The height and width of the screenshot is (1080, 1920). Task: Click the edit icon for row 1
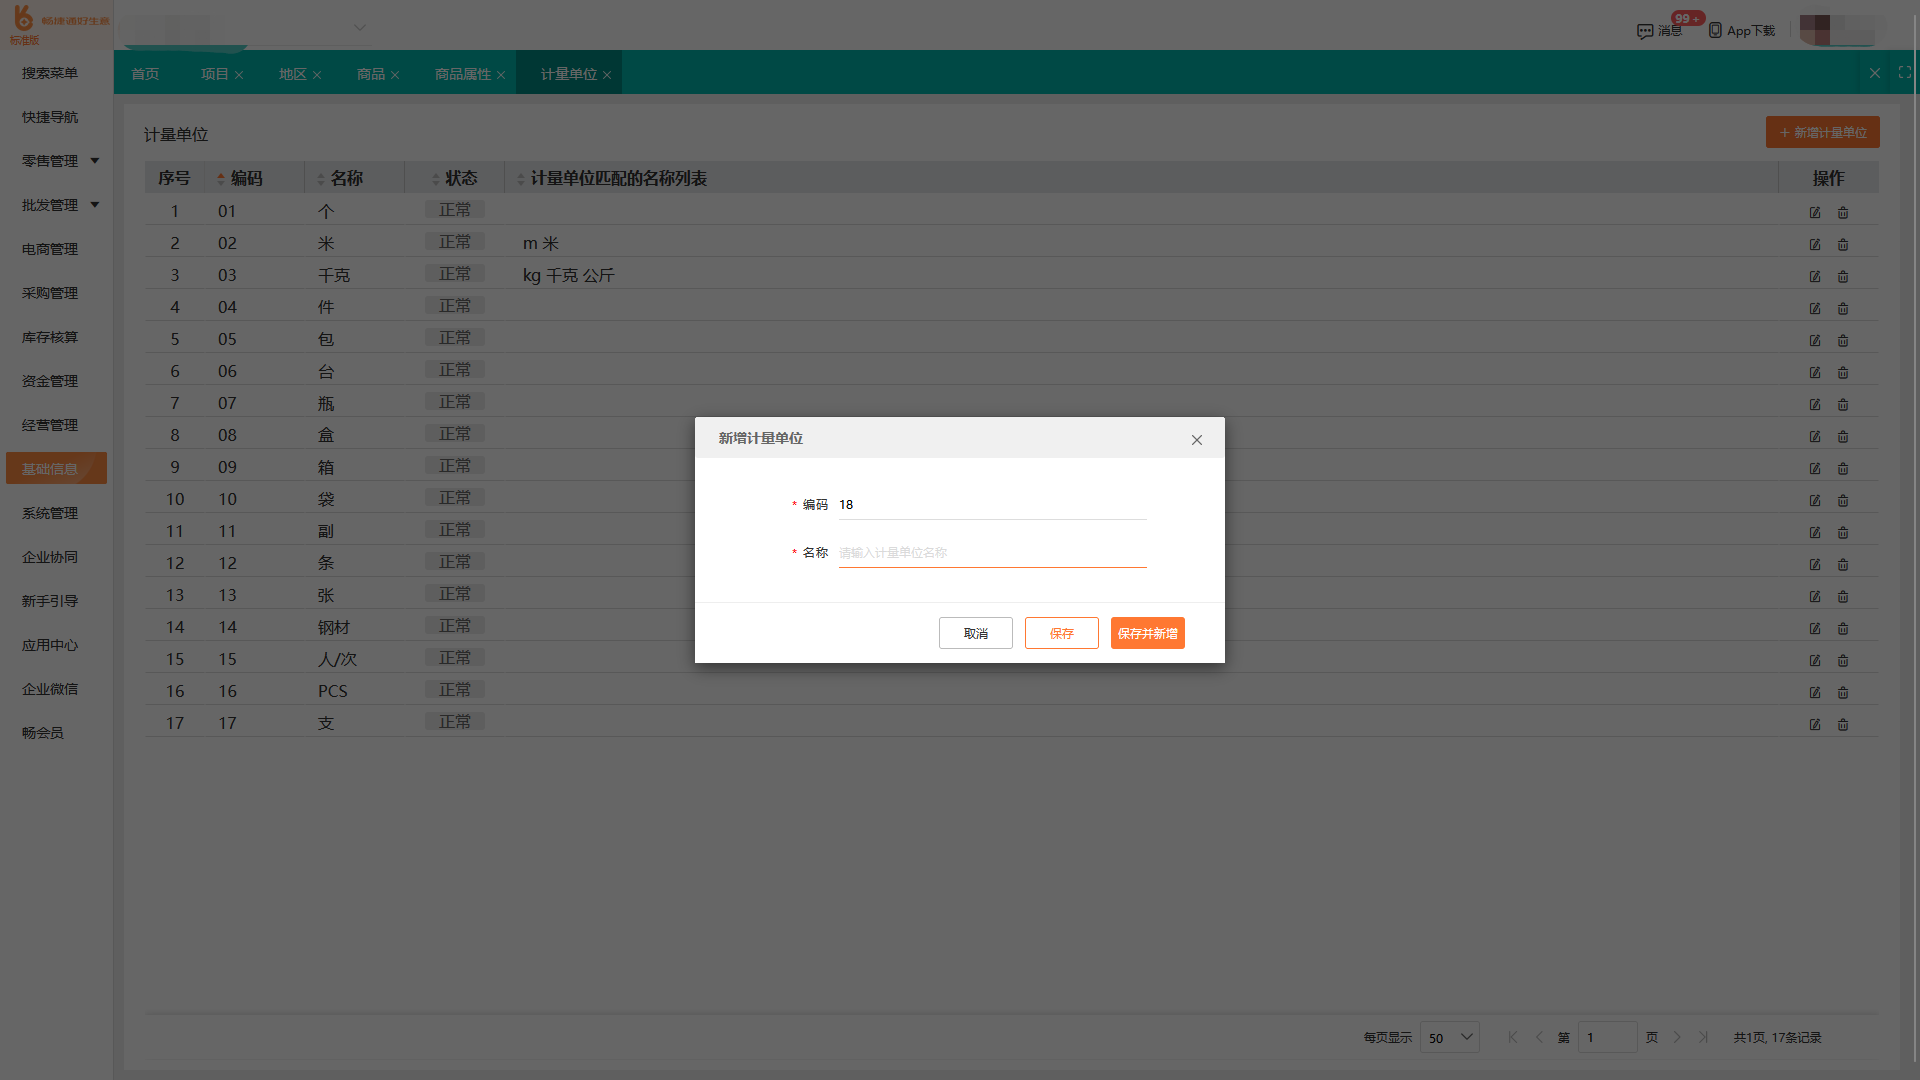[1815, 211]
